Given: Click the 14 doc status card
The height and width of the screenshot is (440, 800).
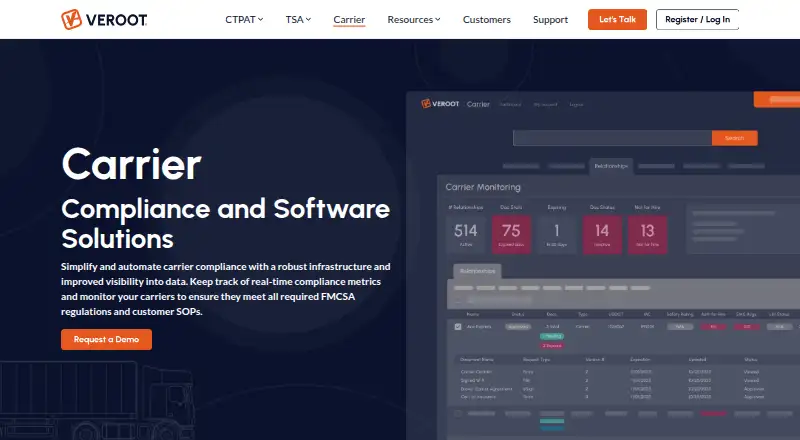Looking at the screenshot, I should (x=602, y=234).
